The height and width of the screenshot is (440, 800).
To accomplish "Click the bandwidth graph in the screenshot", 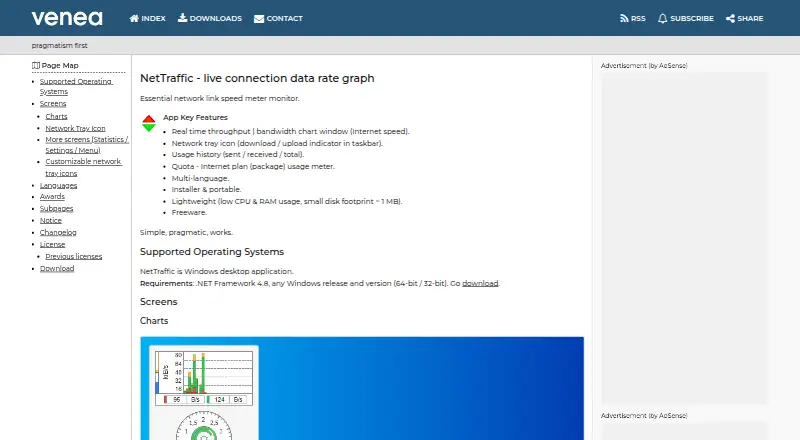I will tap(204, 378).
